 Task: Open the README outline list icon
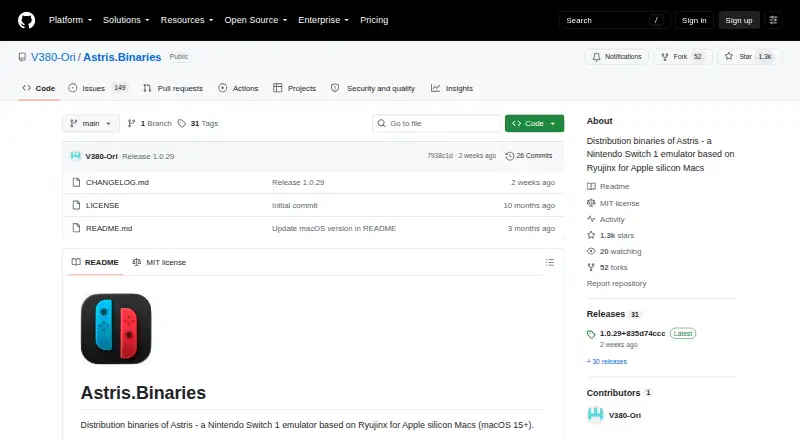(x=549, y=262)
